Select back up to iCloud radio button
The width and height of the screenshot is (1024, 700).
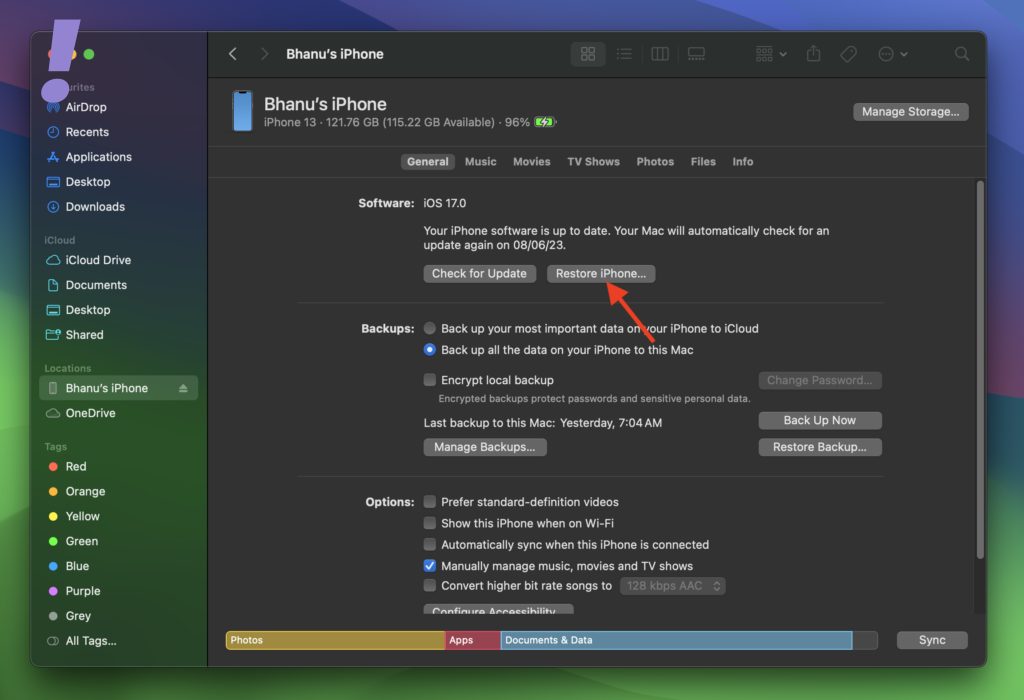pyautogui.click(x=430, y=328)
